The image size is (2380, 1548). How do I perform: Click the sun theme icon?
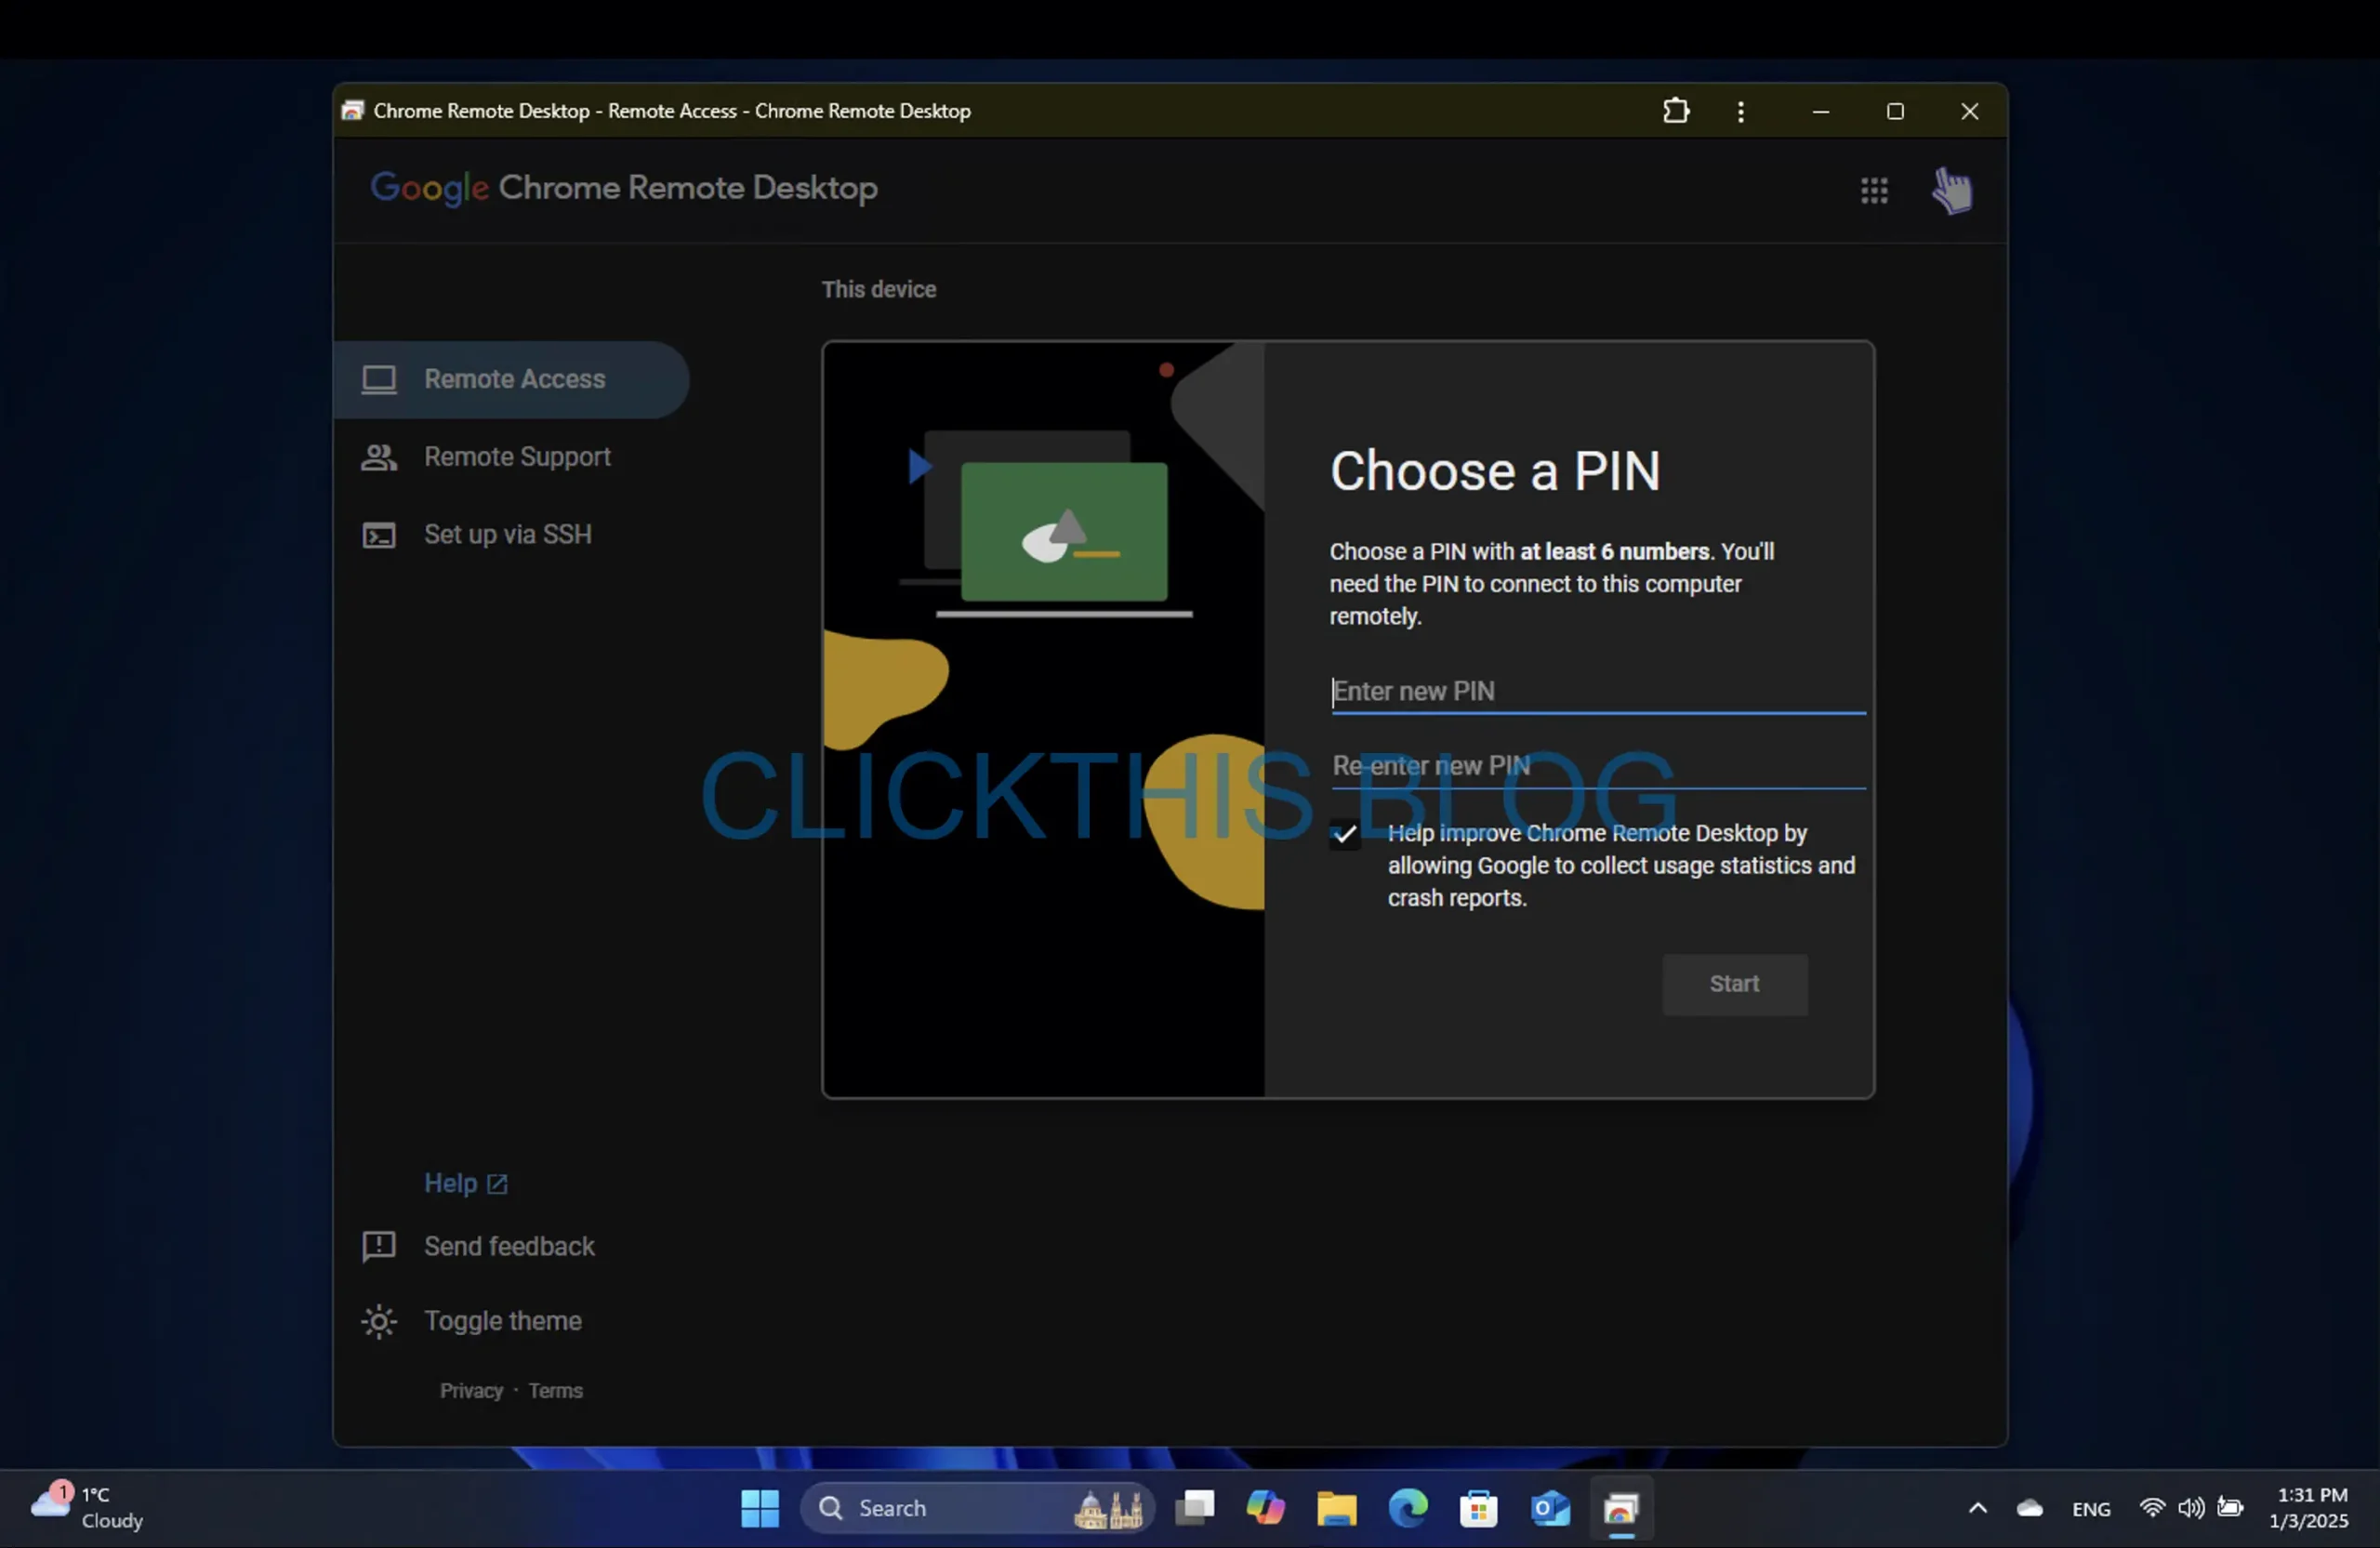[x=379, y=1322]
